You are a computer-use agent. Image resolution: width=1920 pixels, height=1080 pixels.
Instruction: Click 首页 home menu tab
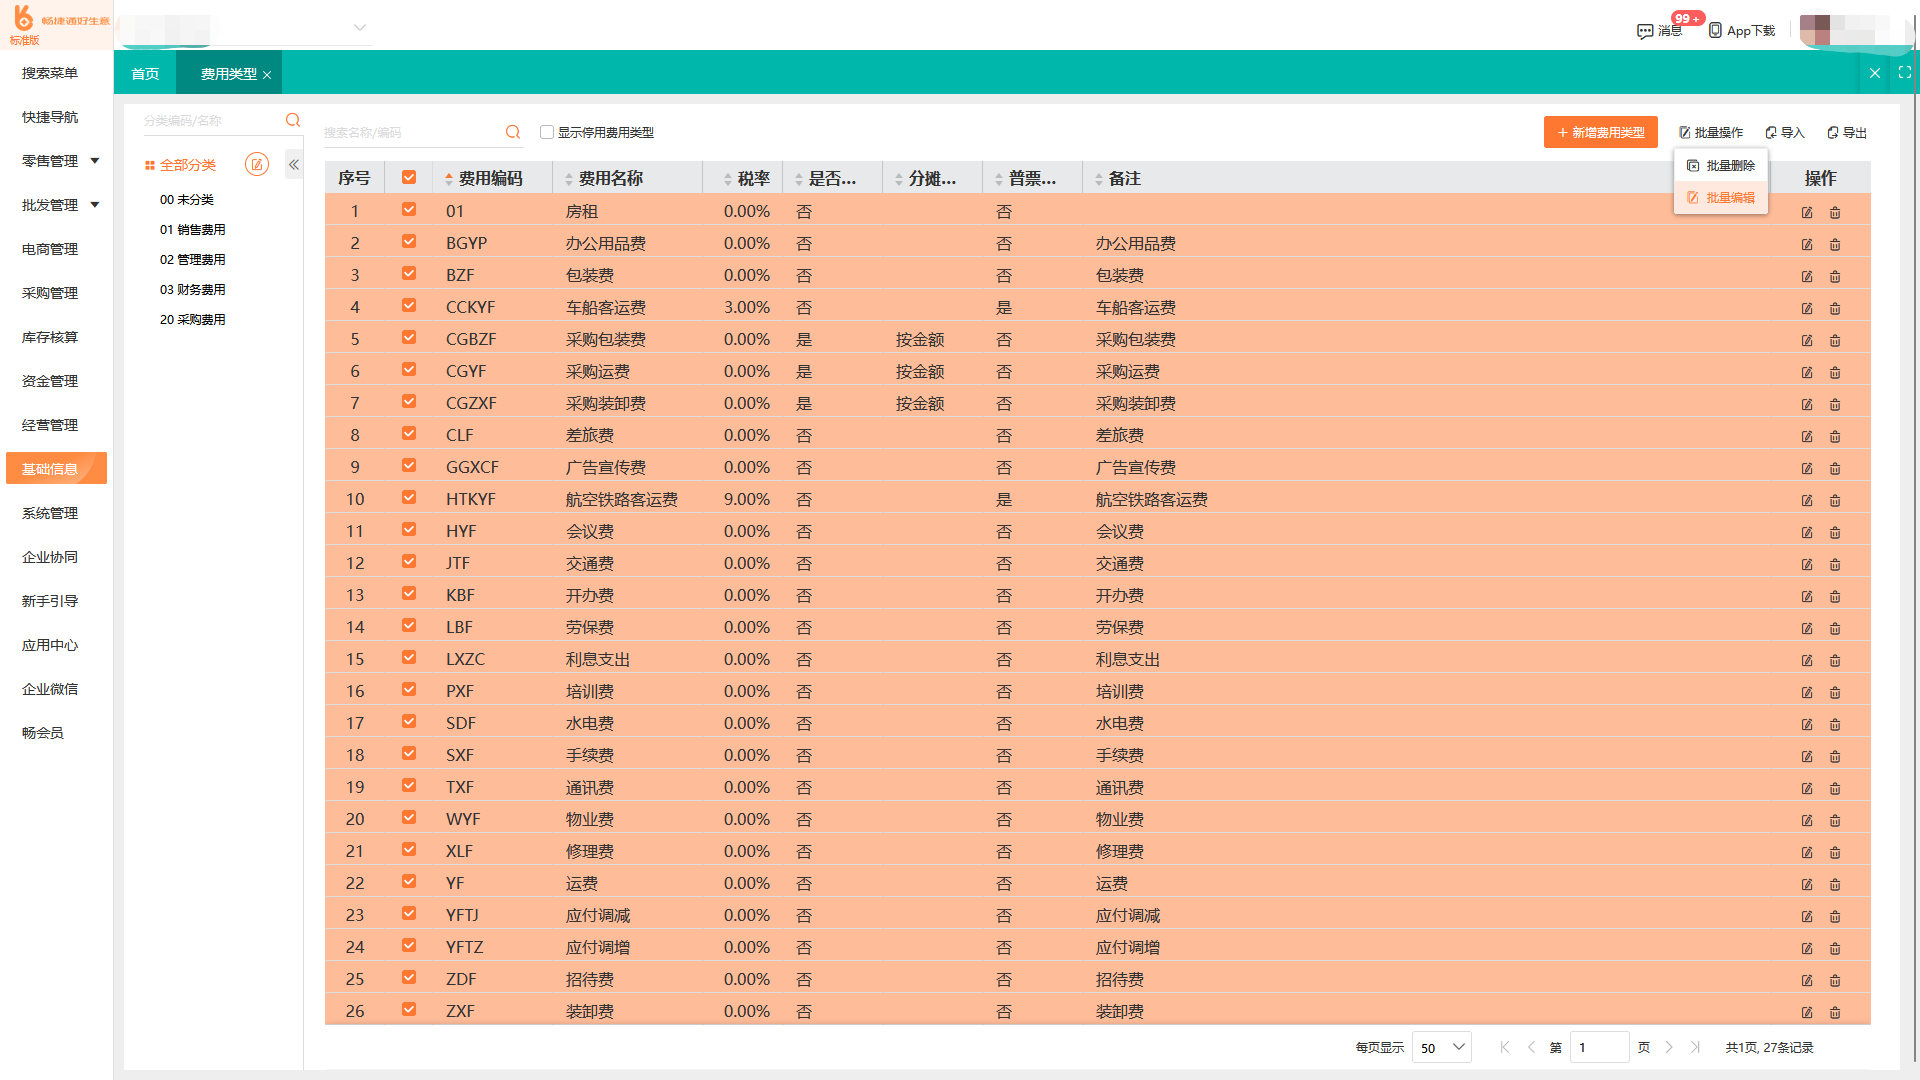[x=145, y=74]
